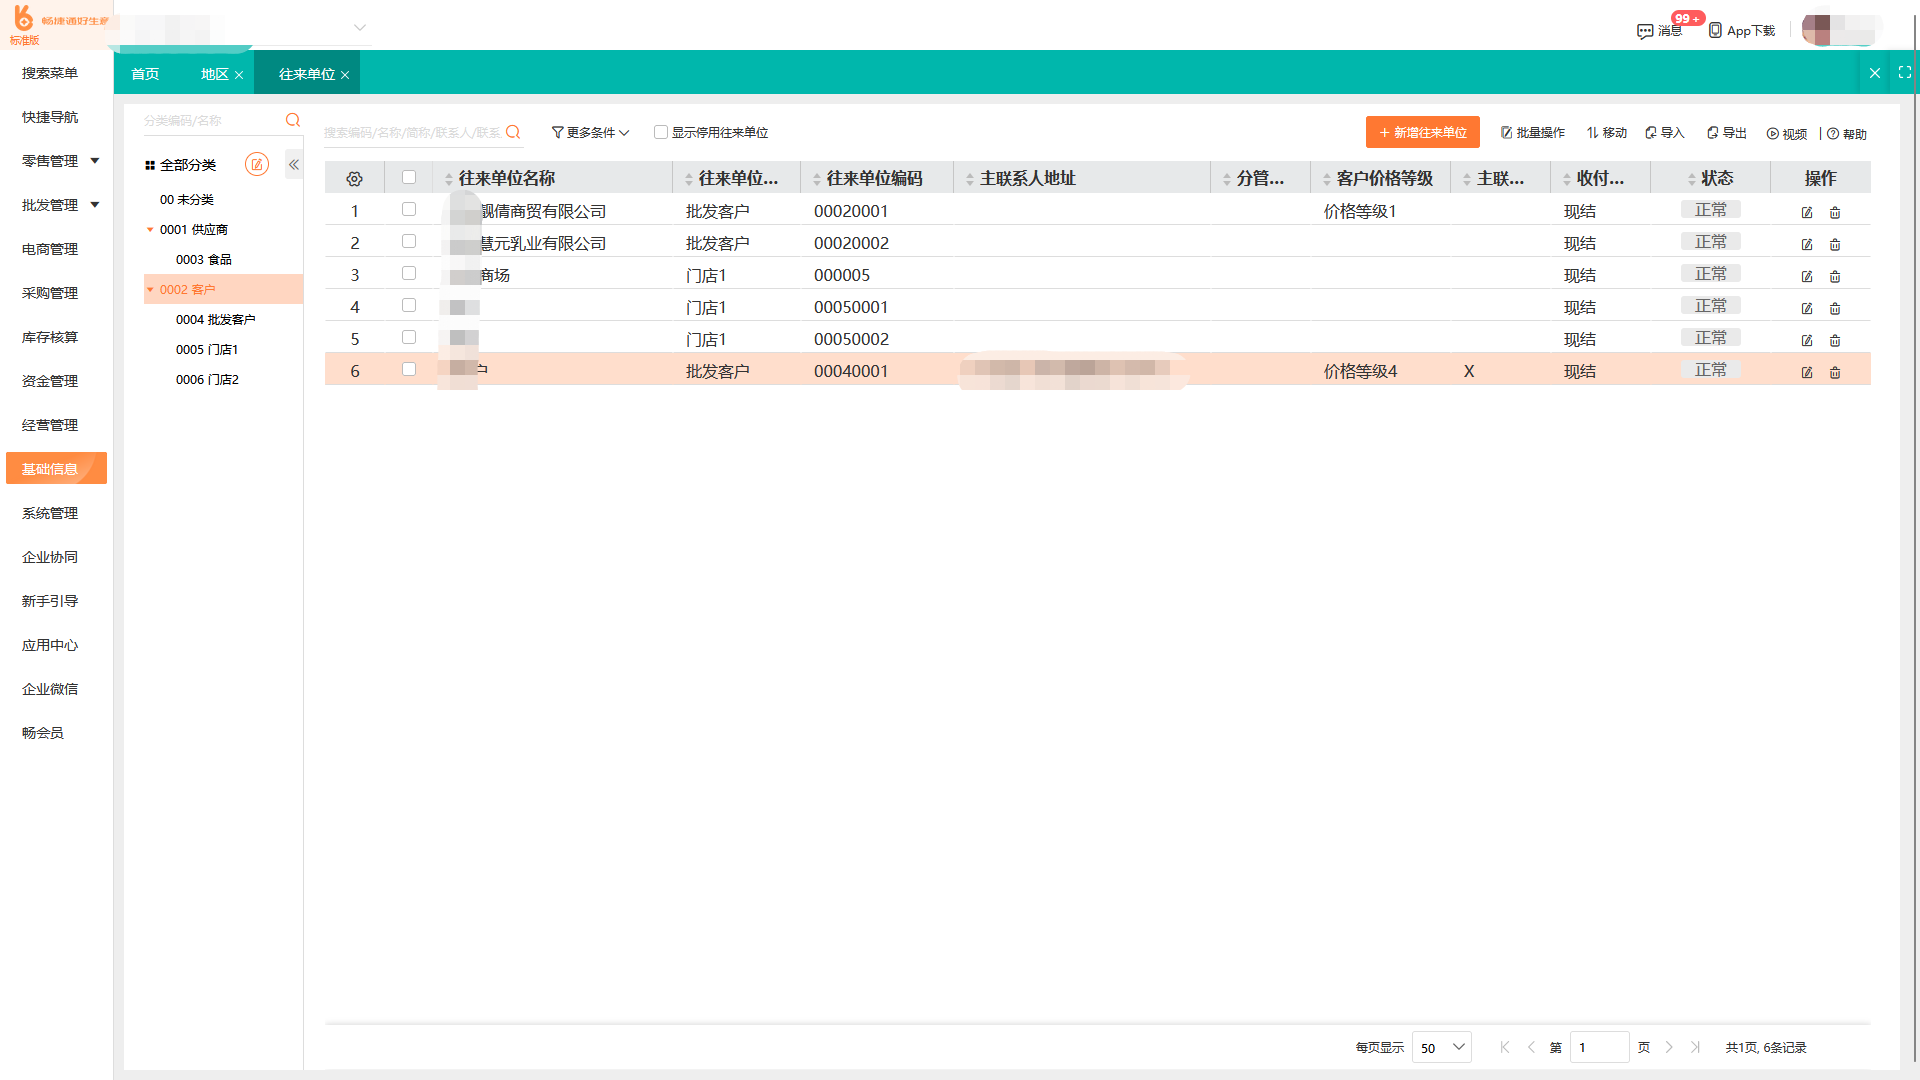Toggle 显示停用往来单位 checkbox

click(663, 132)
